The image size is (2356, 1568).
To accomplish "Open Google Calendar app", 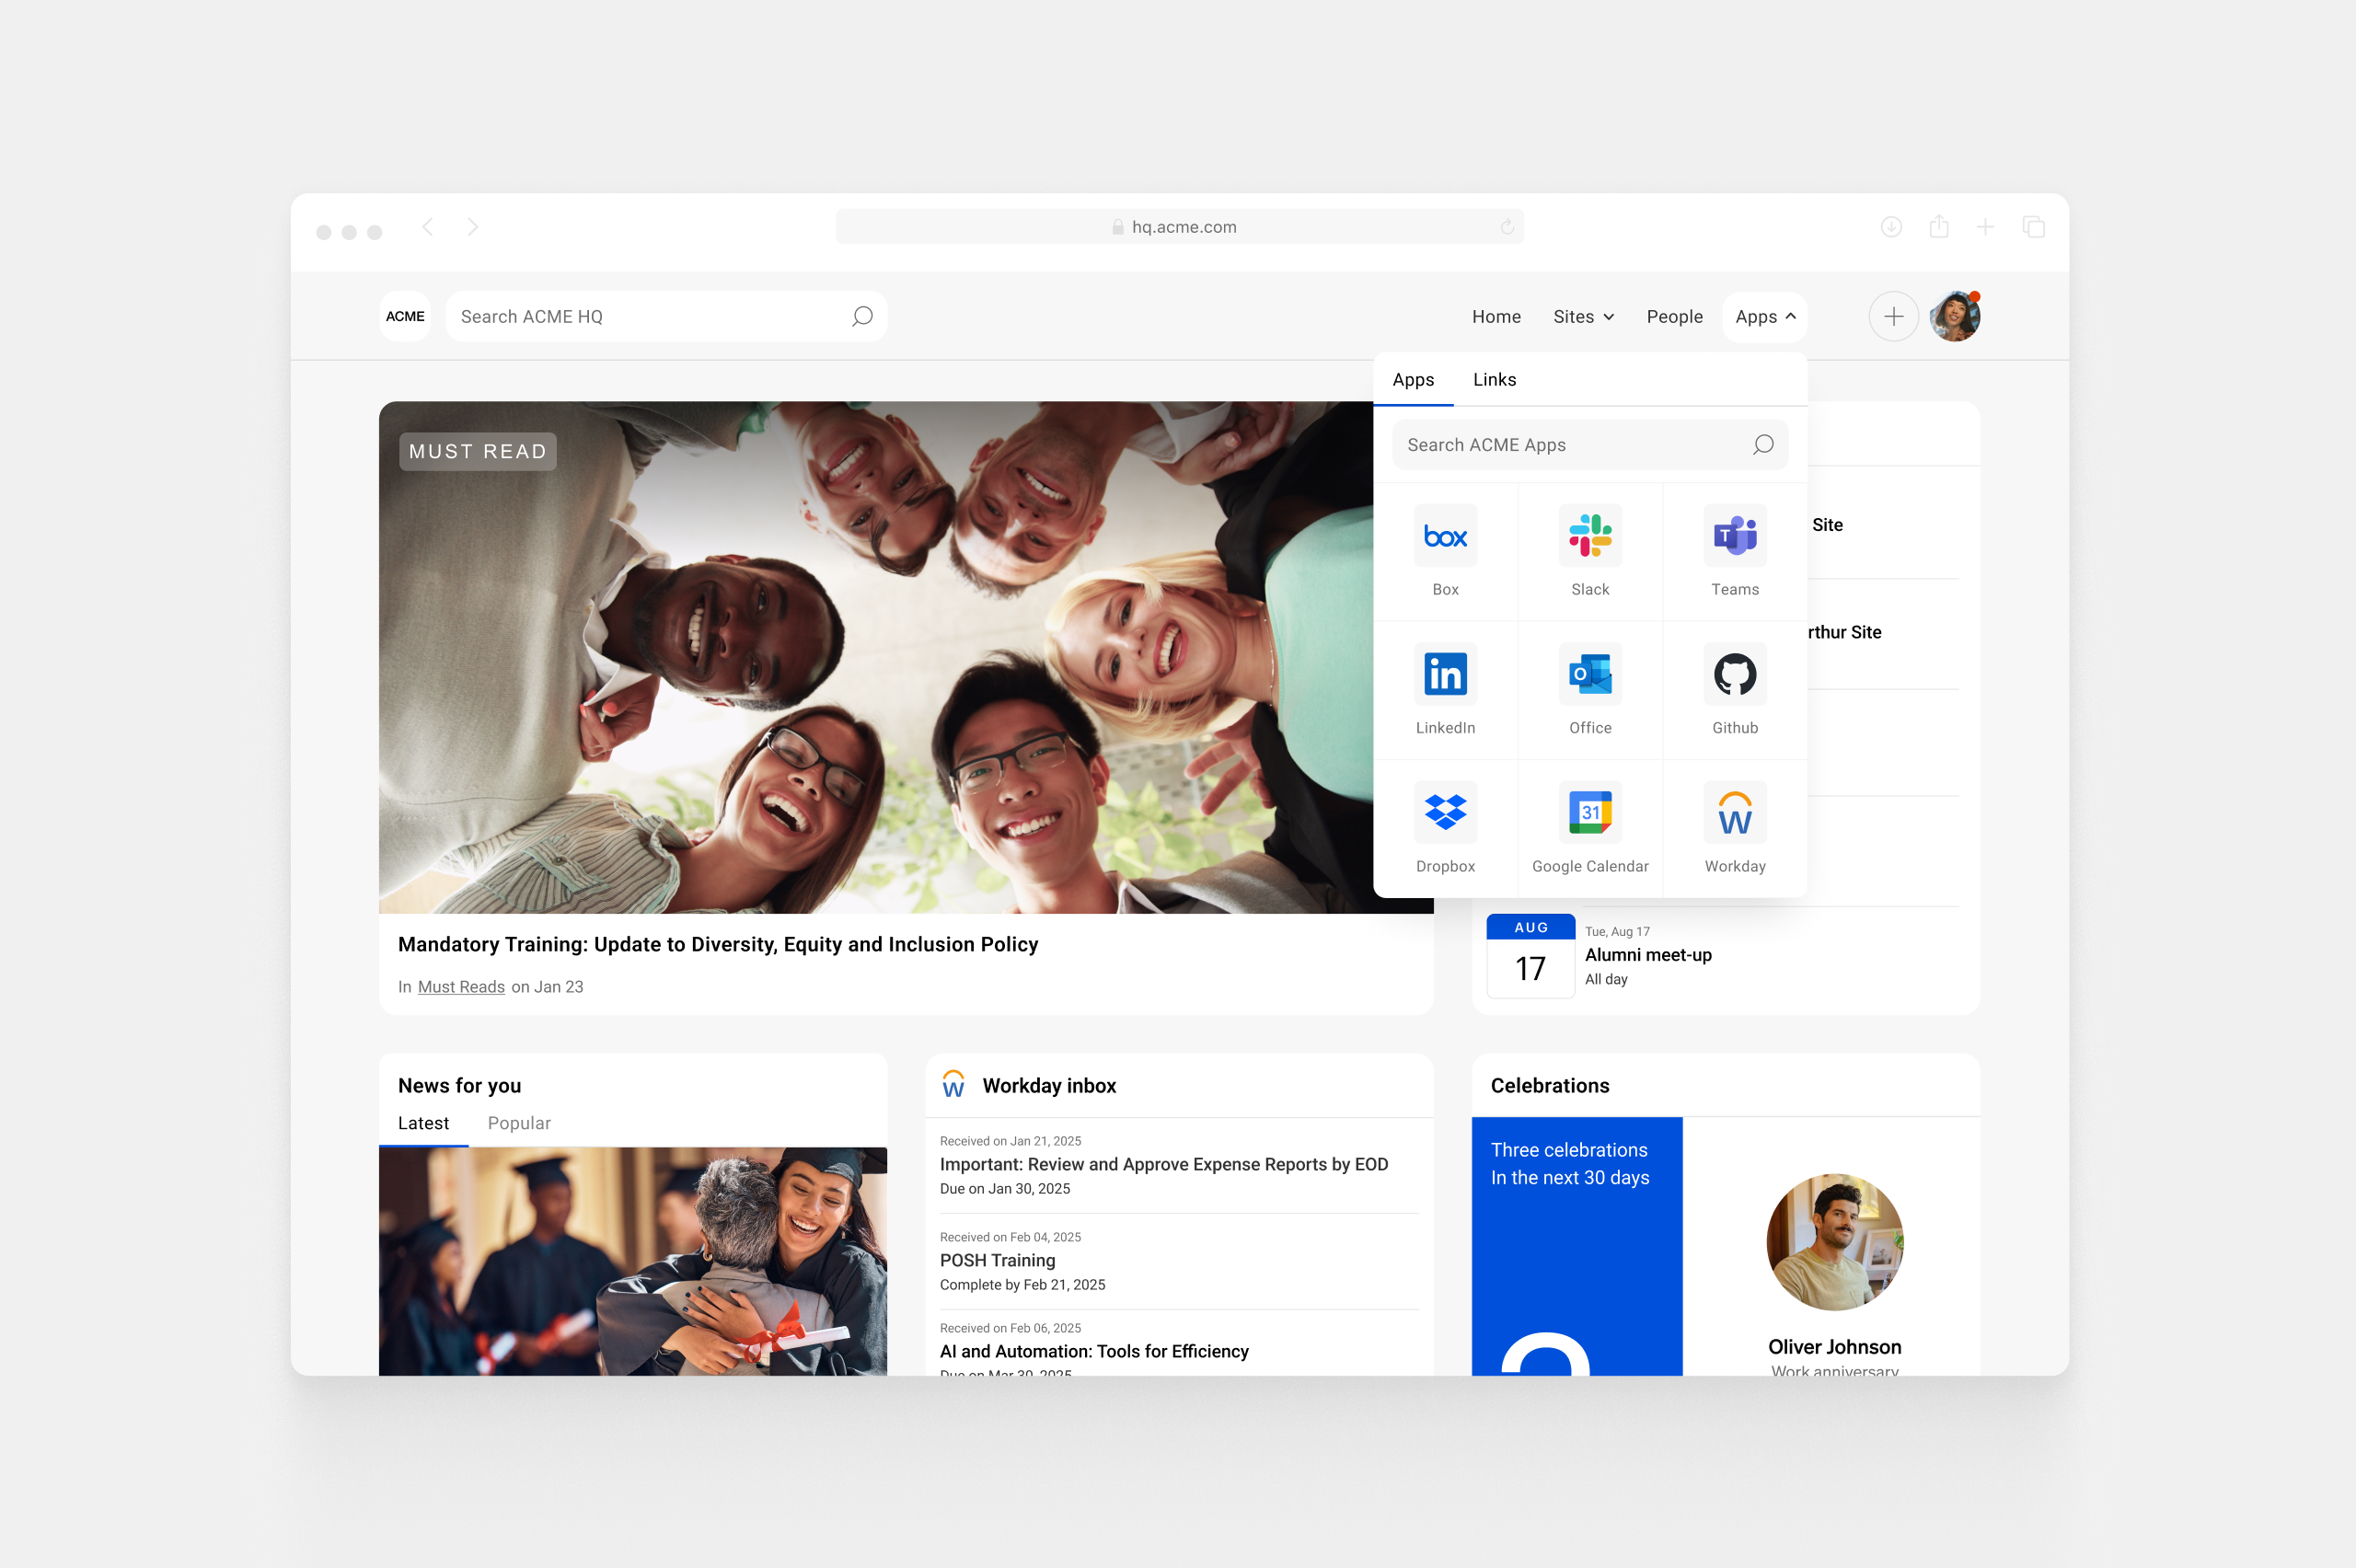I will point(1589,812).
